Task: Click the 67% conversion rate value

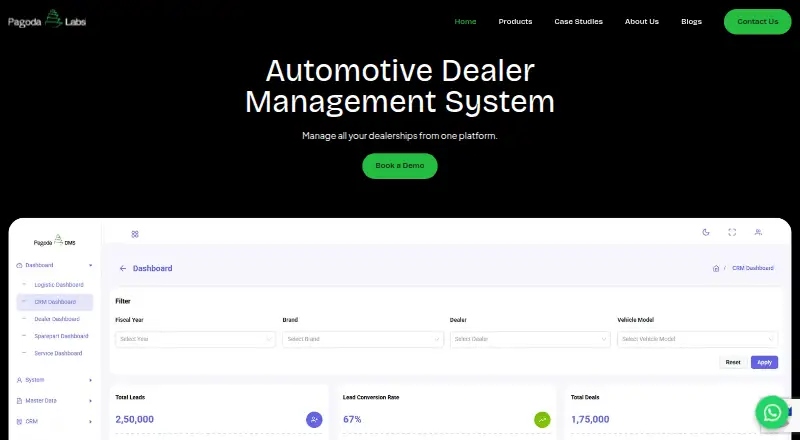Action: (x=352, y=420)
